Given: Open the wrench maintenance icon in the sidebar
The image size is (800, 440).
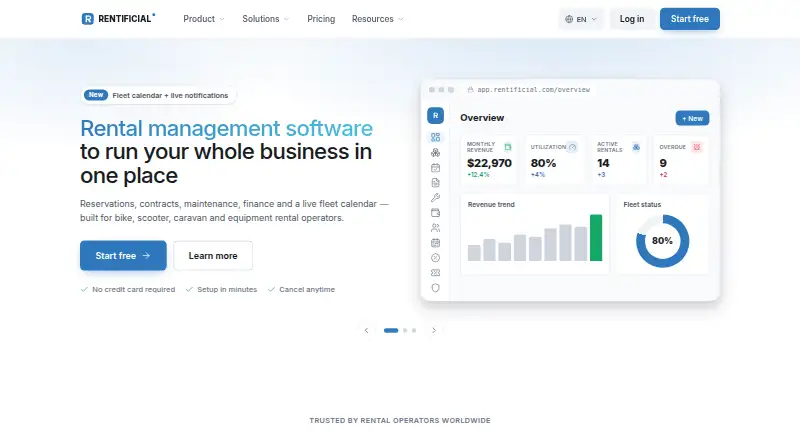Looking at the screenshot, I should tap(435, 198).
